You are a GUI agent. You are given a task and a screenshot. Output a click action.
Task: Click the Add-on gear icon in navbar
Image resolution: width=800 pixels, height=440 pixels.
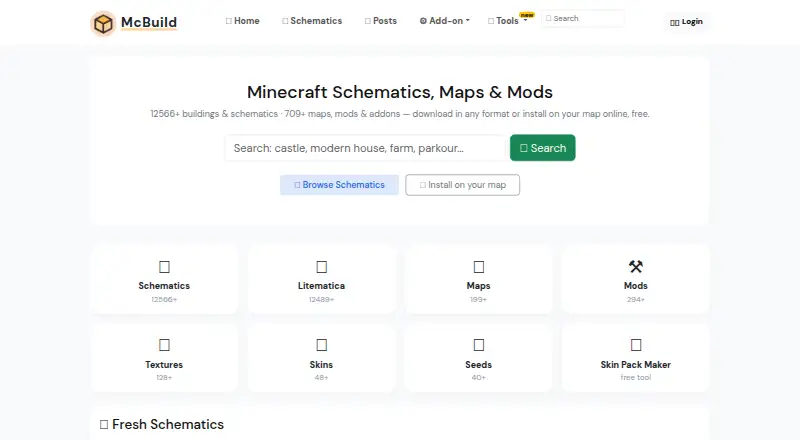423,21
